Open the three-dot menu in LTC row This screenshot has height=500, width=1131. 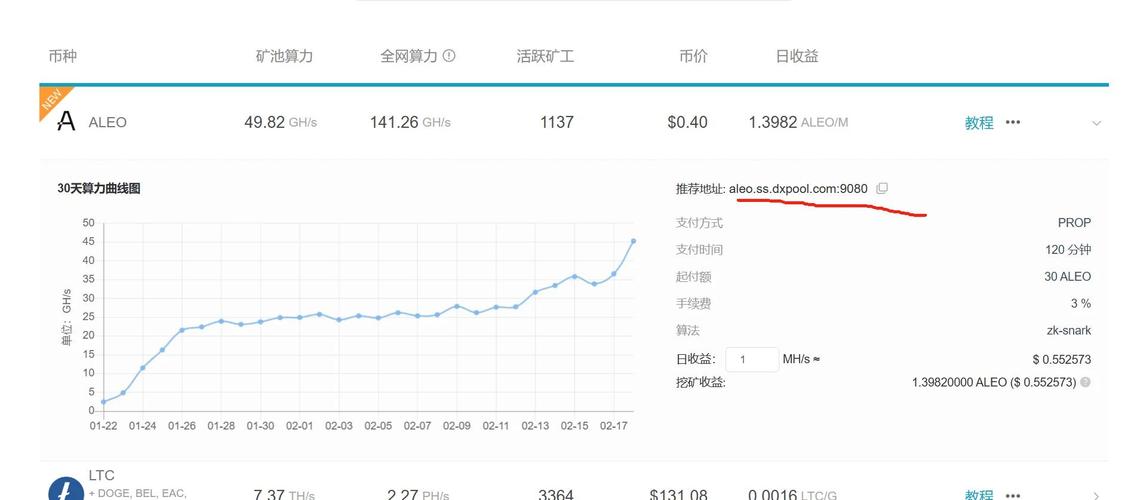(1013, 494)
